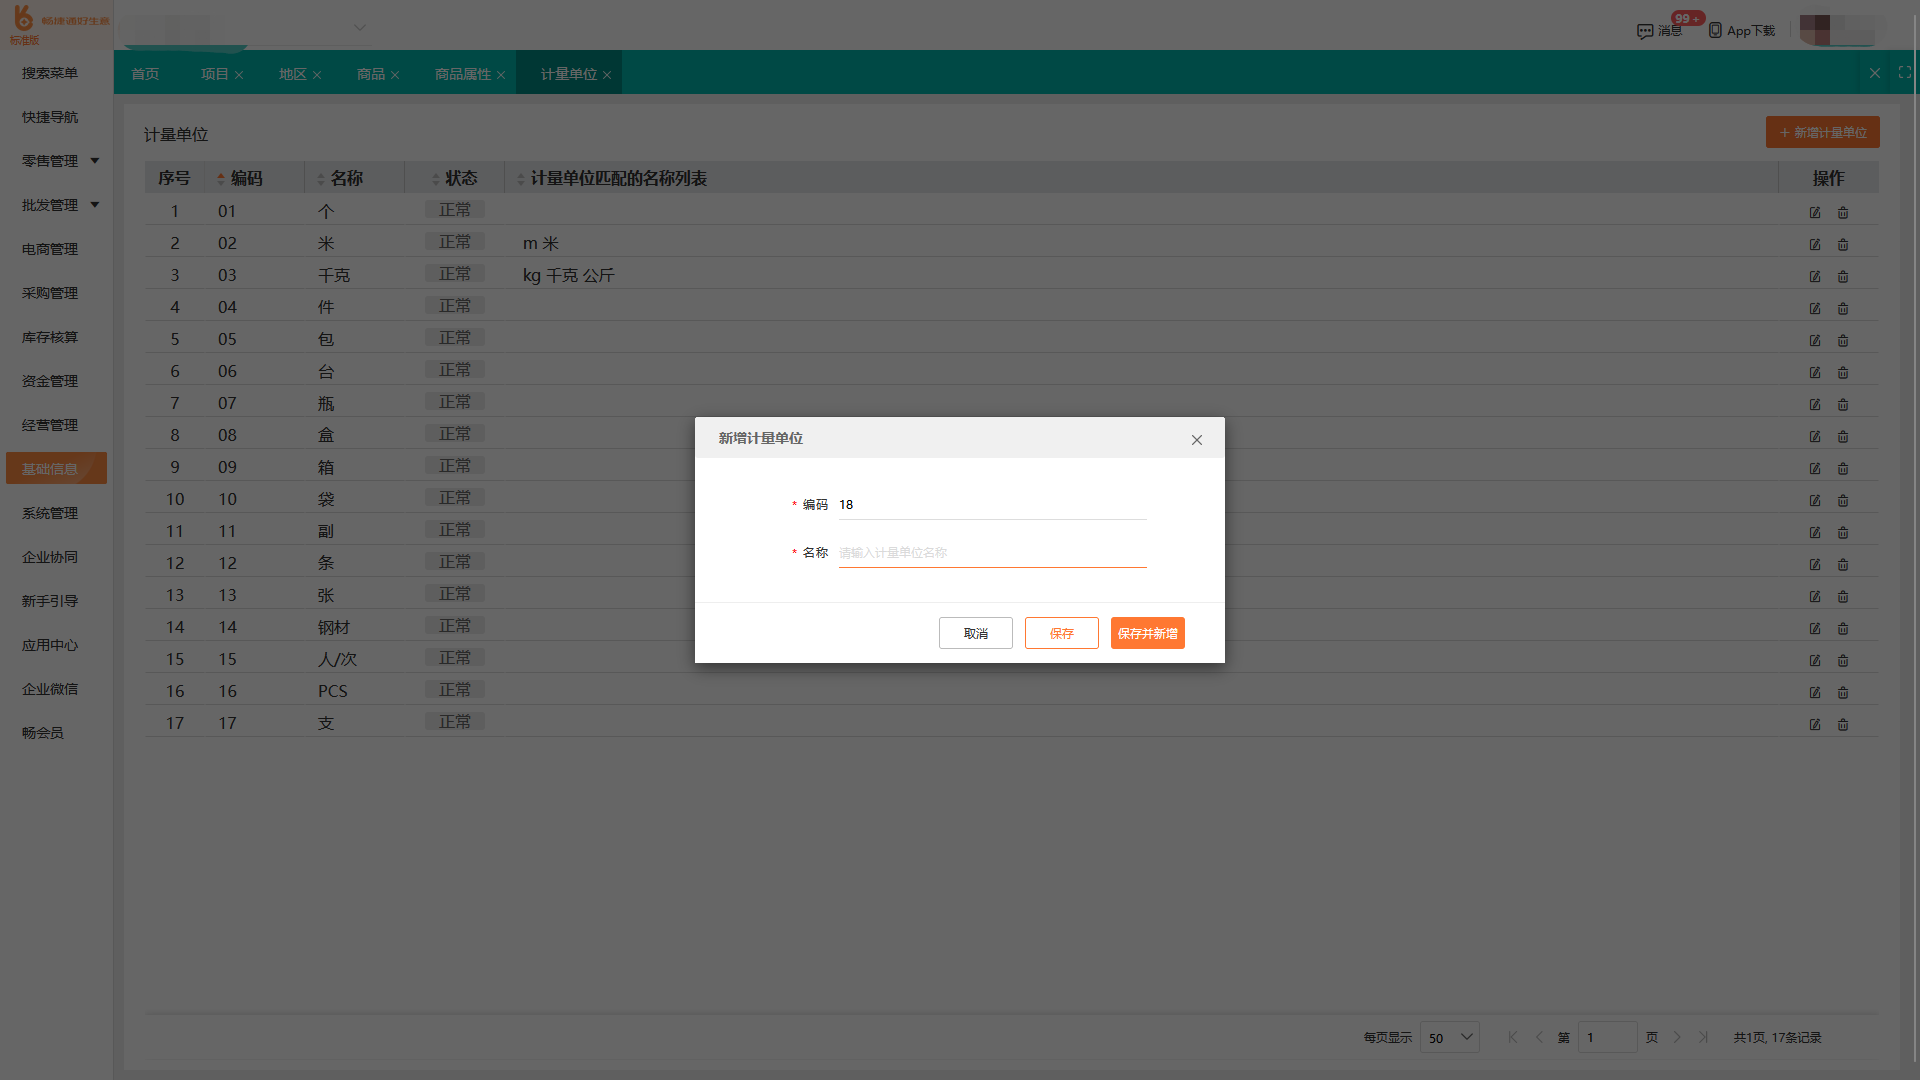Click the 名称 input field in dialog
The image size is (1920, 1080).
(x=992, y=553)
